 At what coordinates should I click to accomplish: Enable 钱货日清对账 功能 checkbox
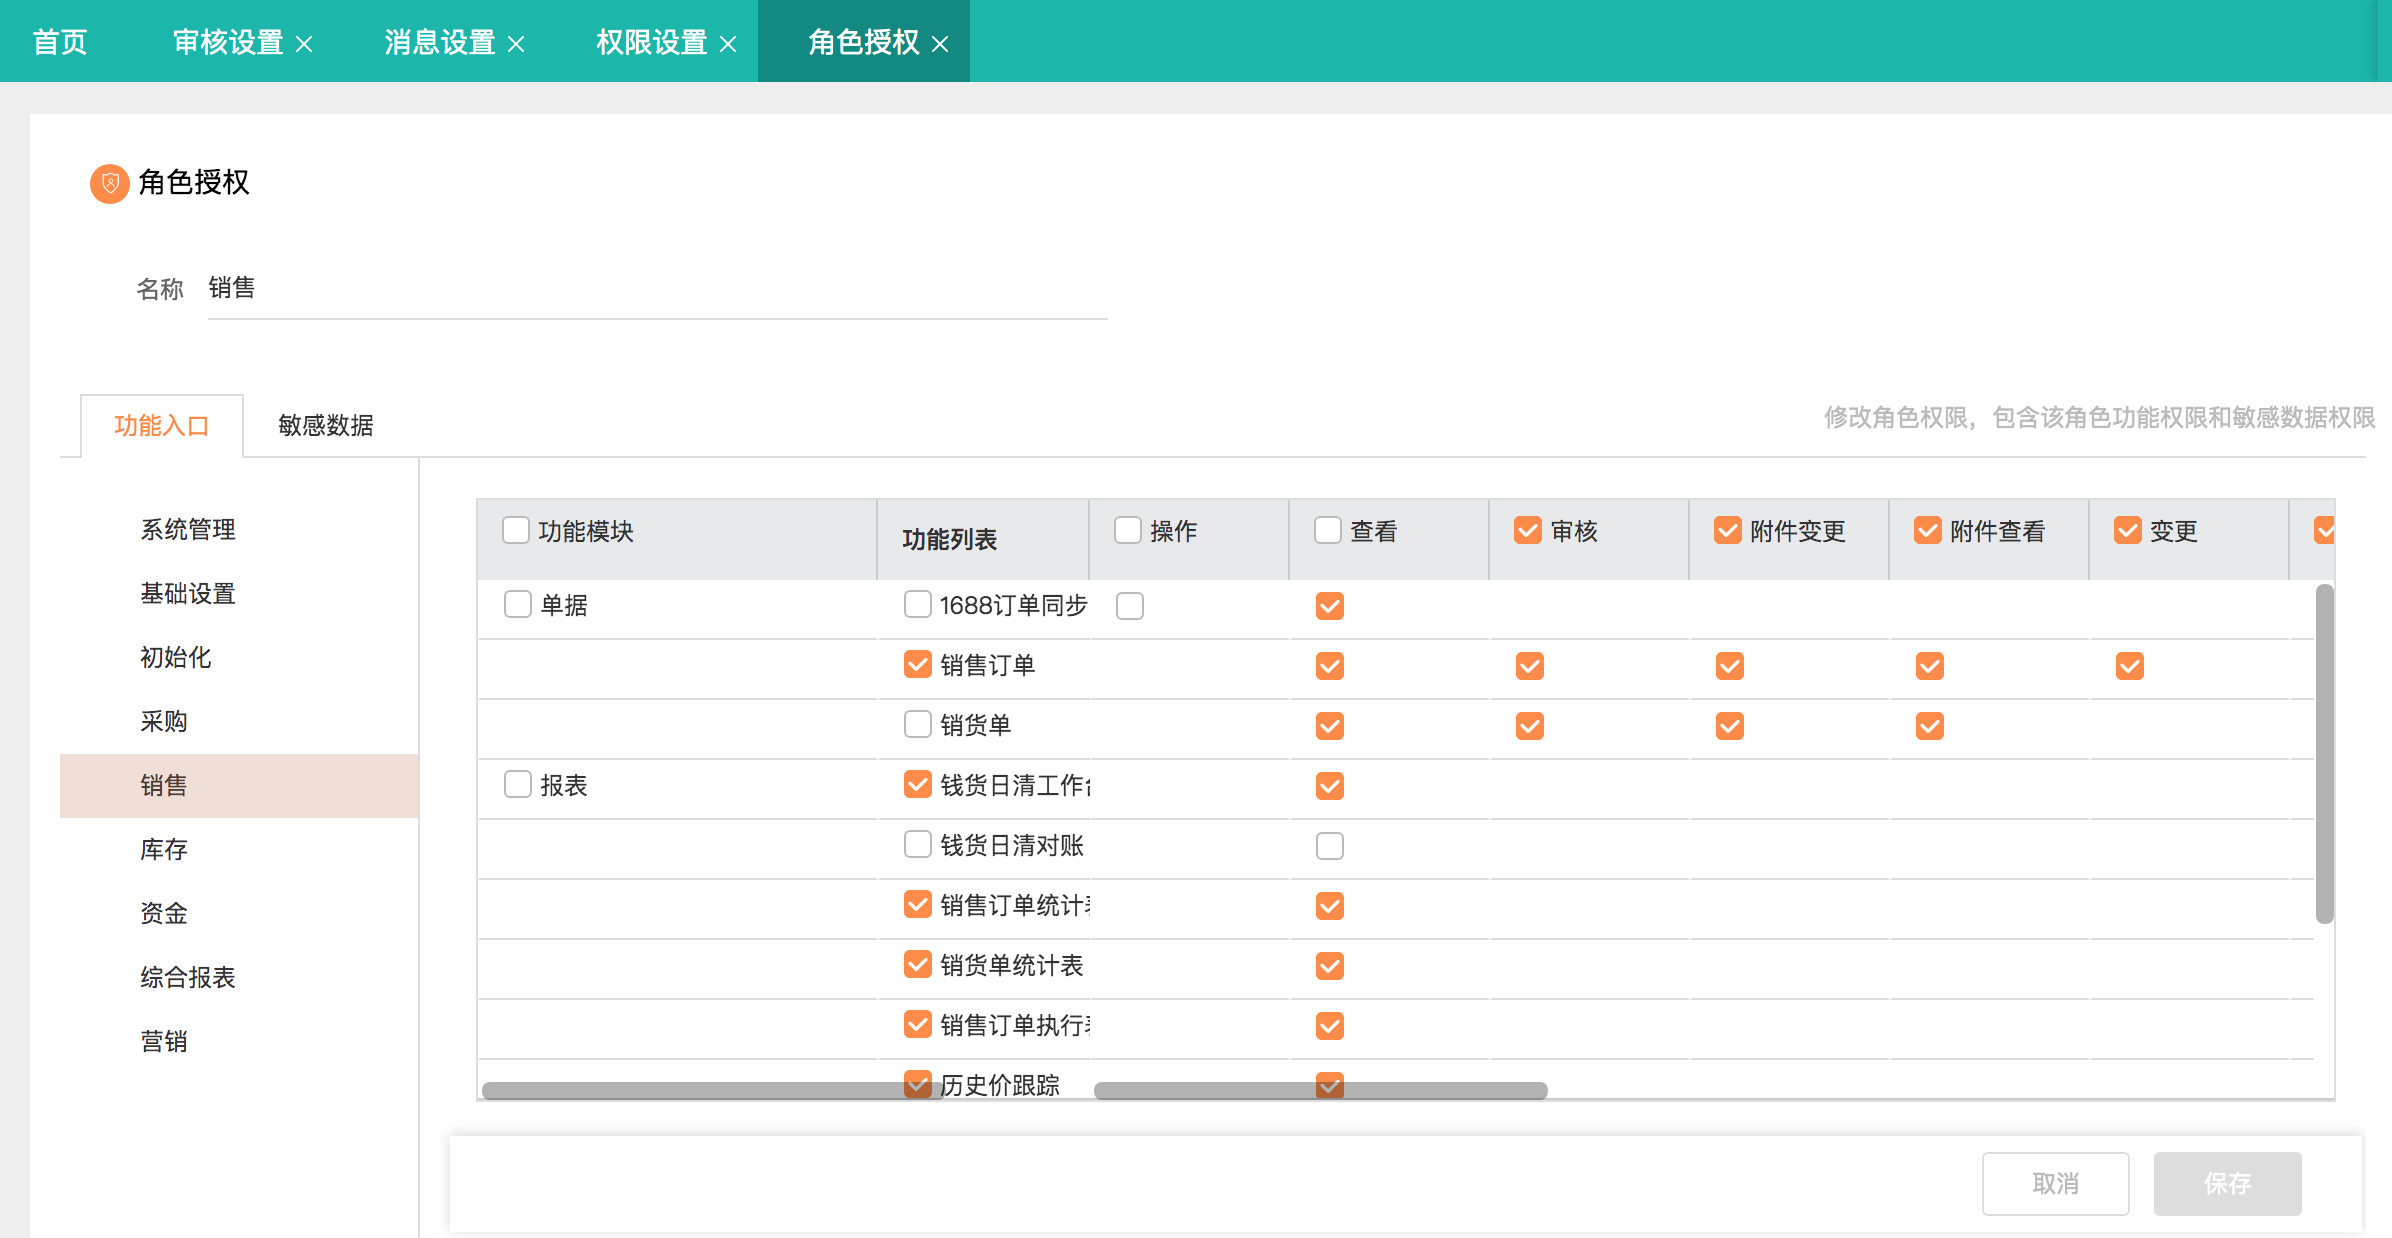click(x=914, y=845)
